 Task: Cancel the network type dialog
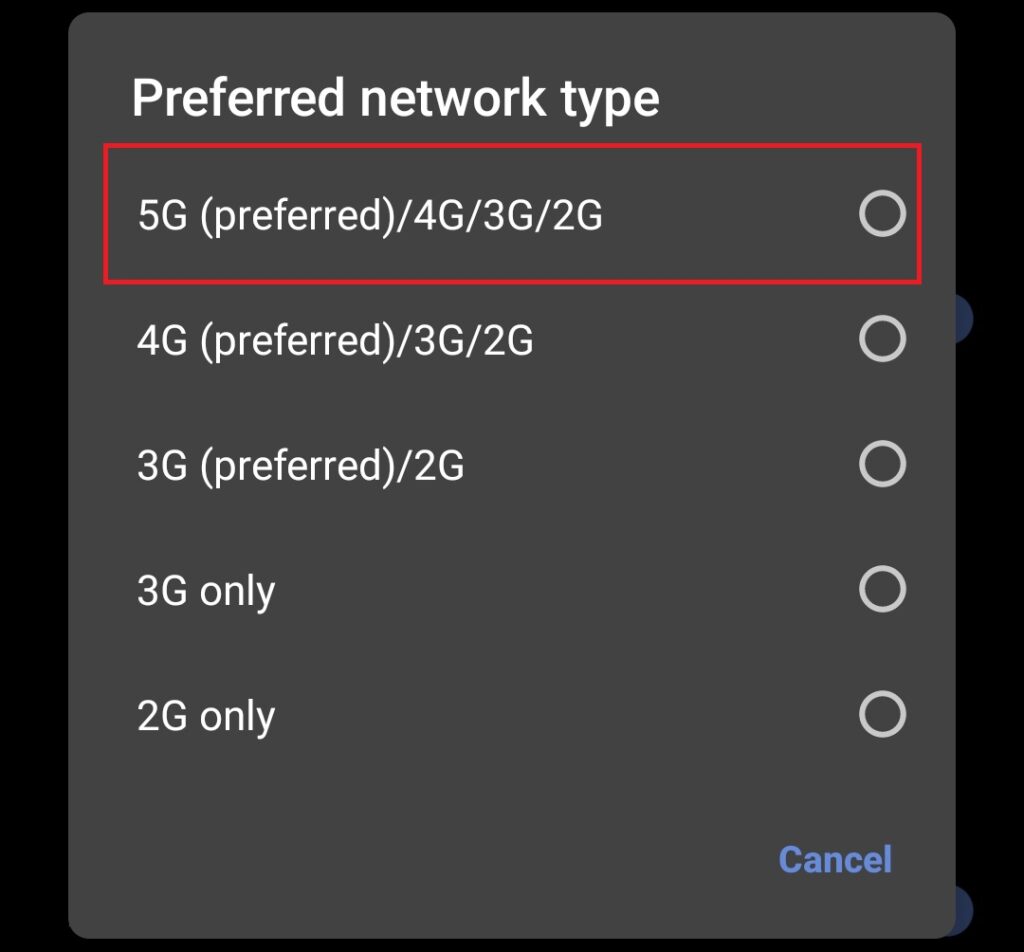[835, 859]
